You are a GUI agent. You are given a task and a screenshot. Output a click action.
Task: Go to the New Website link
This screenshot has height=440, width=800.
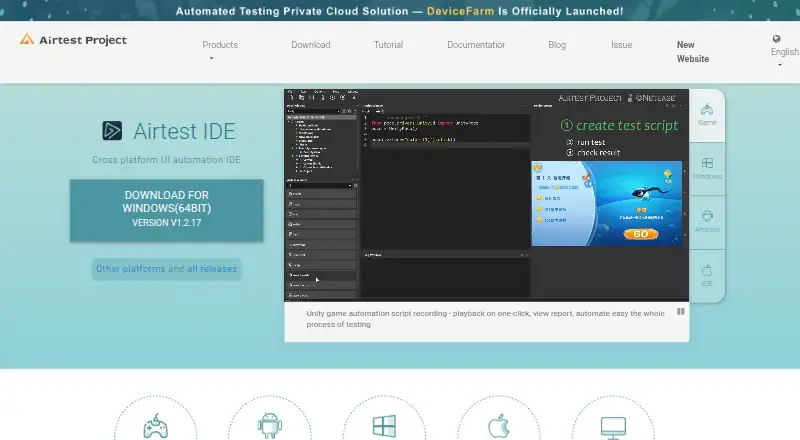pos(693,52)
